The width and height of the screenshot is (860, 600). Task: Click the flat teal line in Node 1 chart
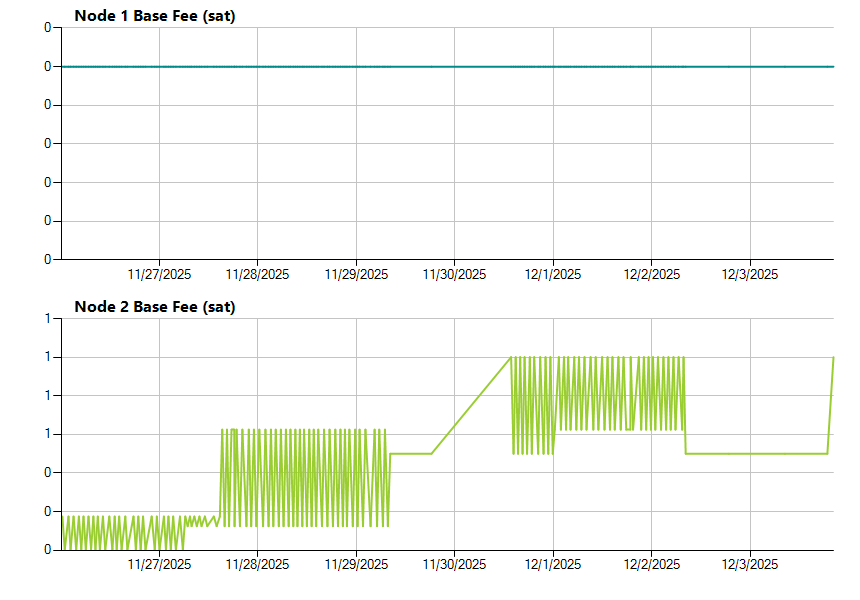click(450, 67)
